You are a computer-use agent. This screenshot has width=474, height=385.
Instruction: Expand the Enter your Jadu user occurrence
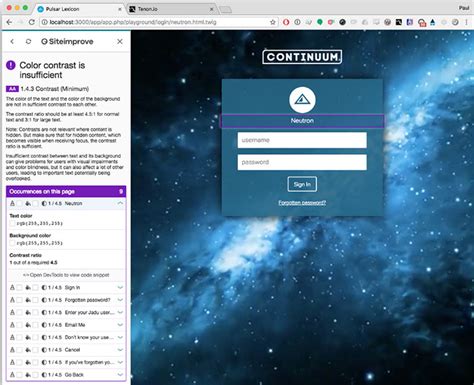pos(120,312)
